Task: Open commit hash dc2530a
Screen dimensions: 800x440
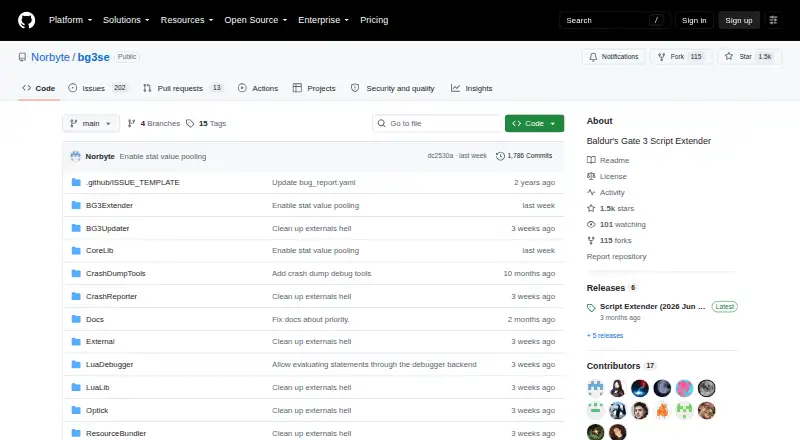Action: tap(440, 156)
